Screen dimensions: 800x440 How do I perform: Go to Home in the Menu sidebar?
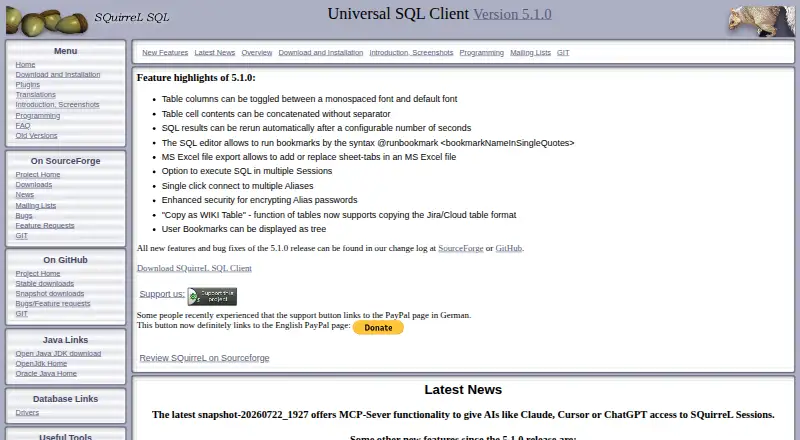[x=26, y=64]
